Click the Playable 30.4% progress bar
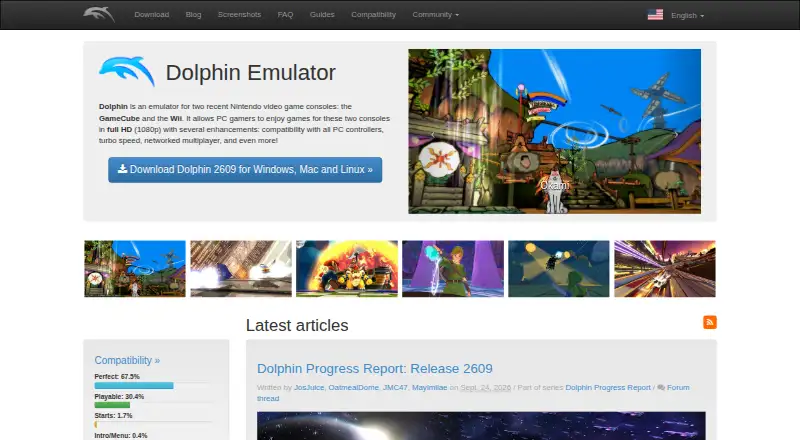This screenshot has height=440, width=800. click(112, 405)
